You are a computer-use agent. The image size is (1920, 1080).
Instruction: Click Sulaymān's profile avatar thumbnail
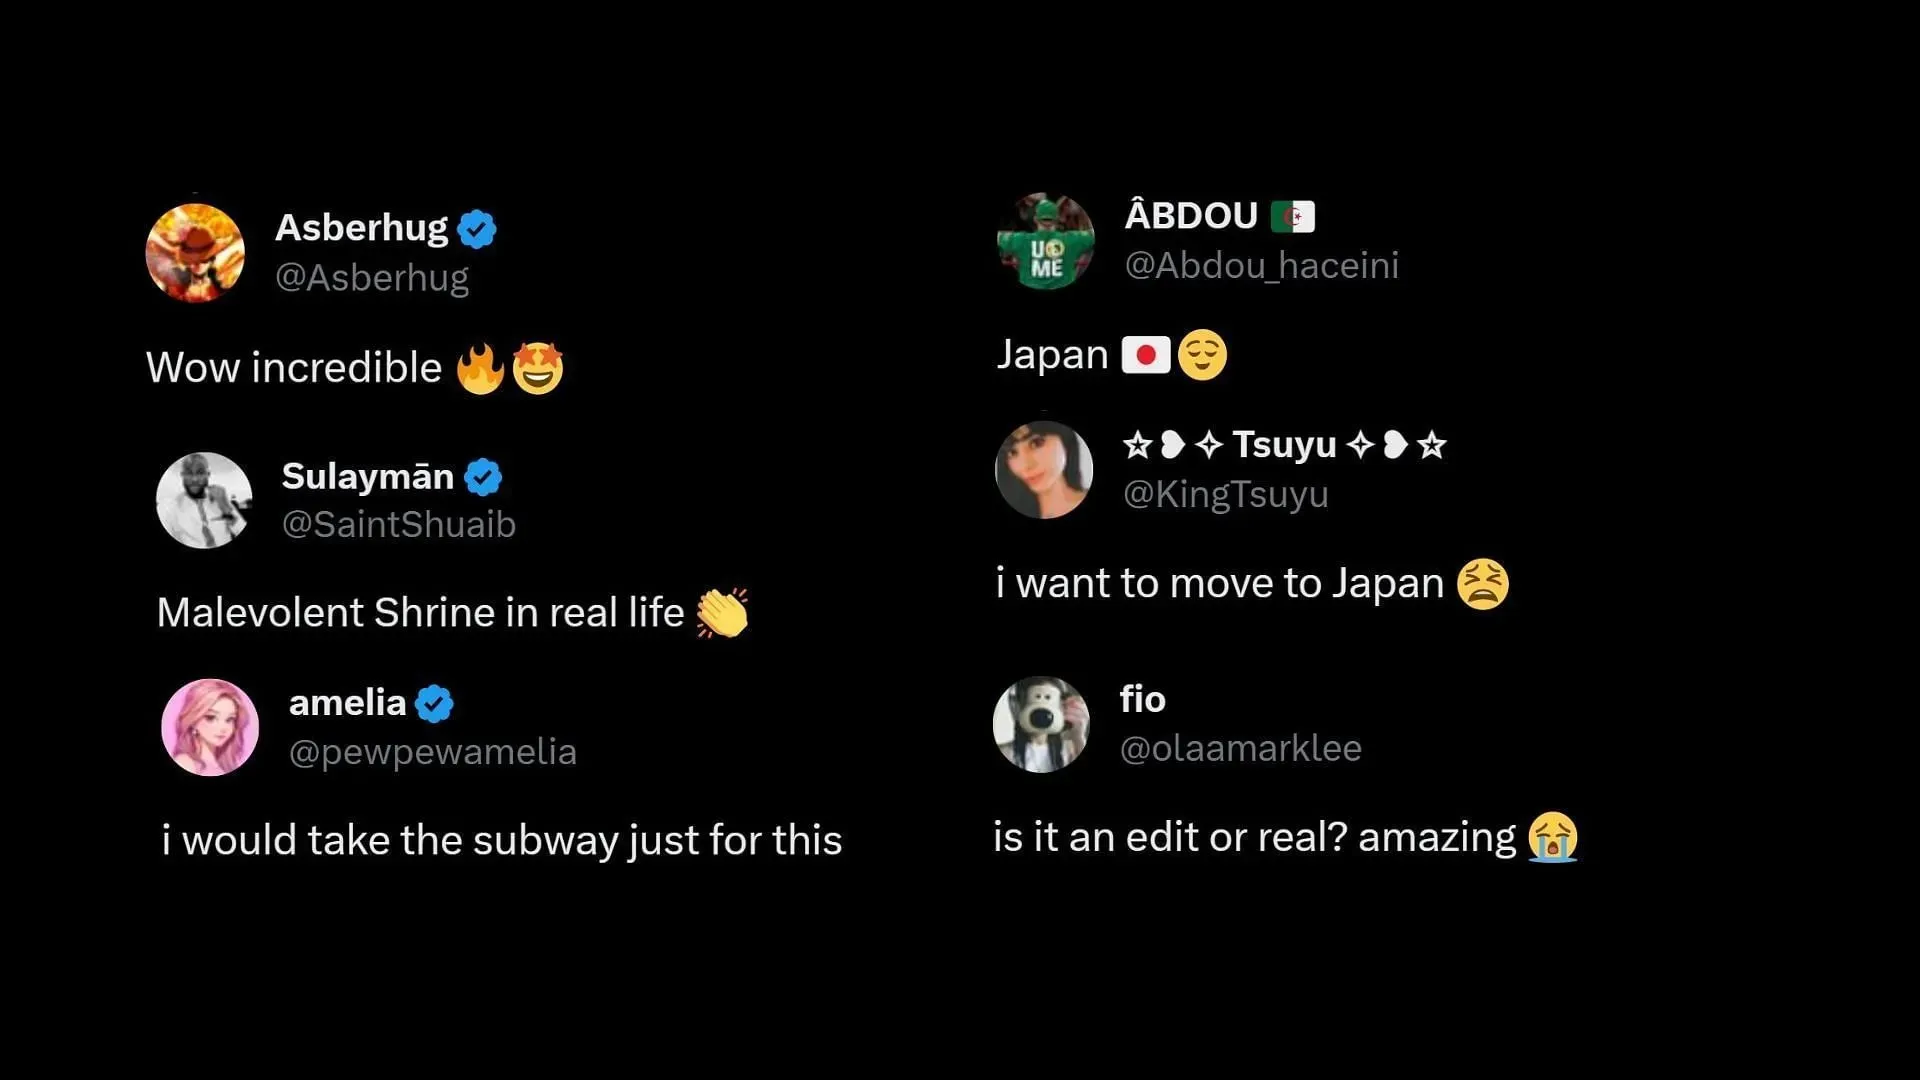click(x=204, y=498)
